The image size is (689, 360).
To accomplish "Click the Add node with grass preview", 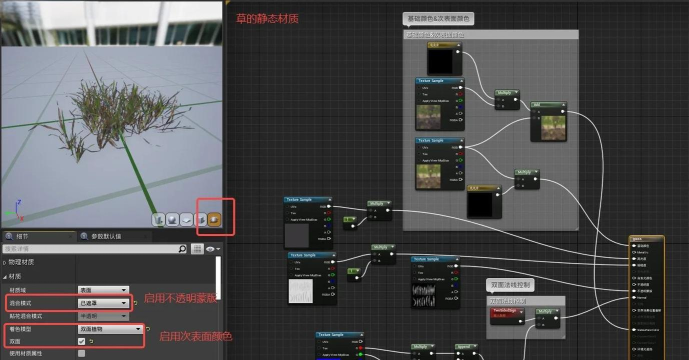I will pyautogui.click(x=548, y=122).
